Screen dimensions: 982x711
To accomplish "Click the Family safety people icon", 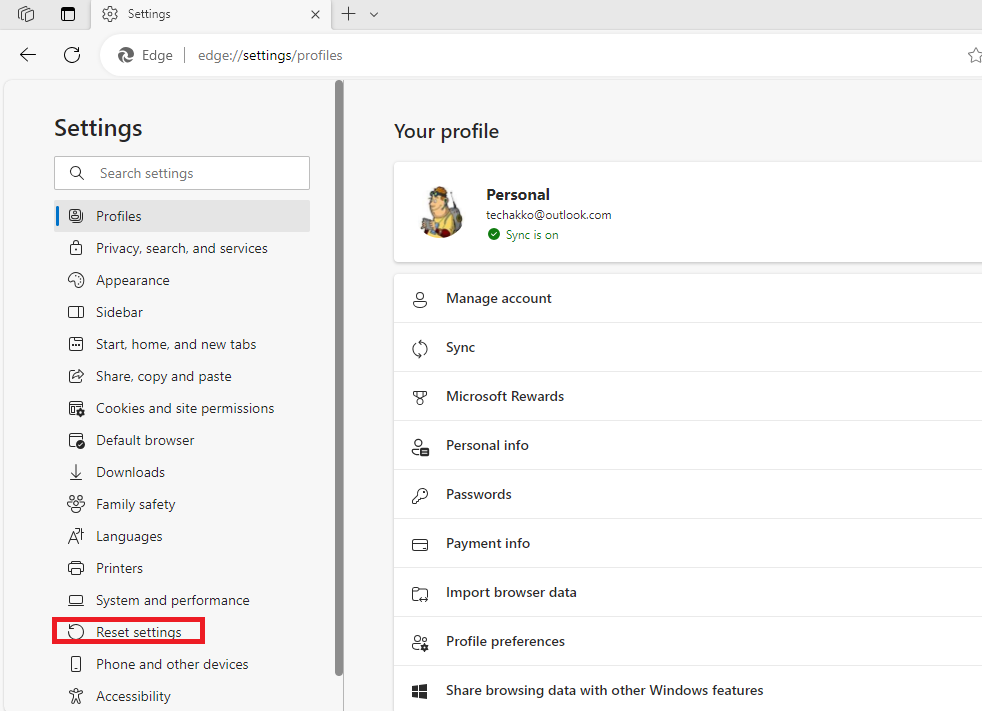I will [76, 504].
